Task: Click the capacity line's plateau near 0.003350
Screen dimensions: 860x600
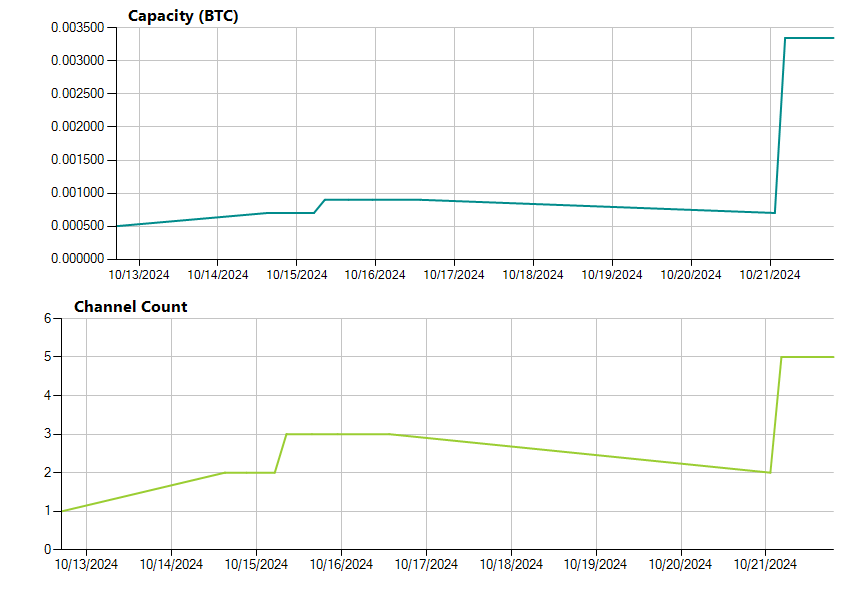Action: pos(810,38)
